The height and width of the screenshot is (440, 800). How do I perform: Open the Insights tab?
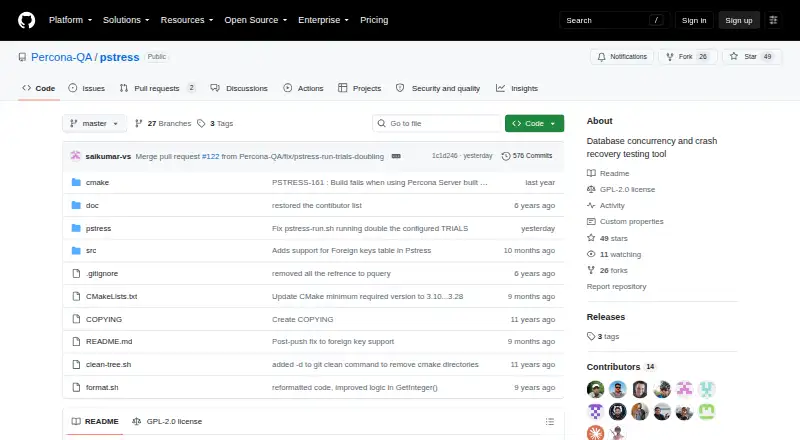click(517, 88)
